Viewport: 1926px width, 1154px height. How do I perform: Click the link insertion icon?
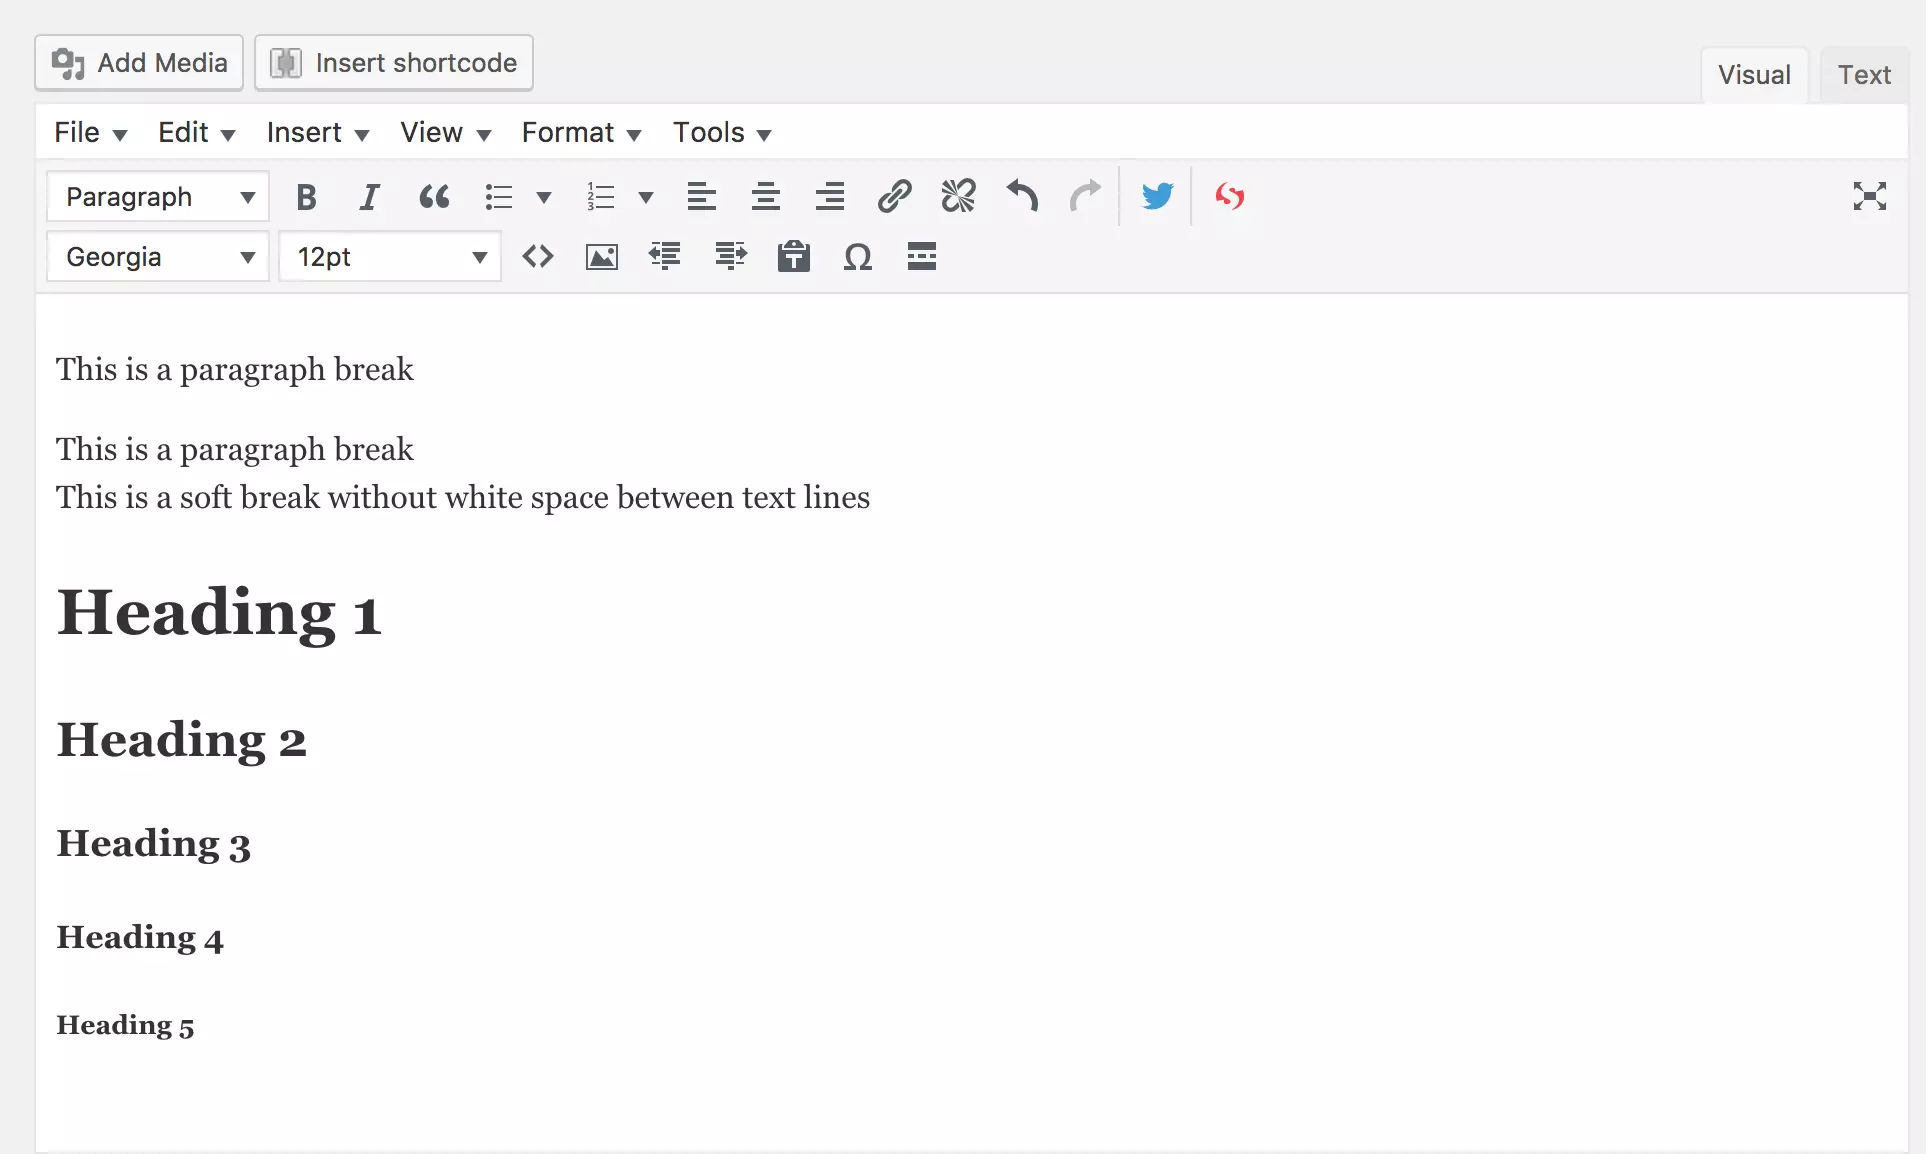(x=894, y=195)
